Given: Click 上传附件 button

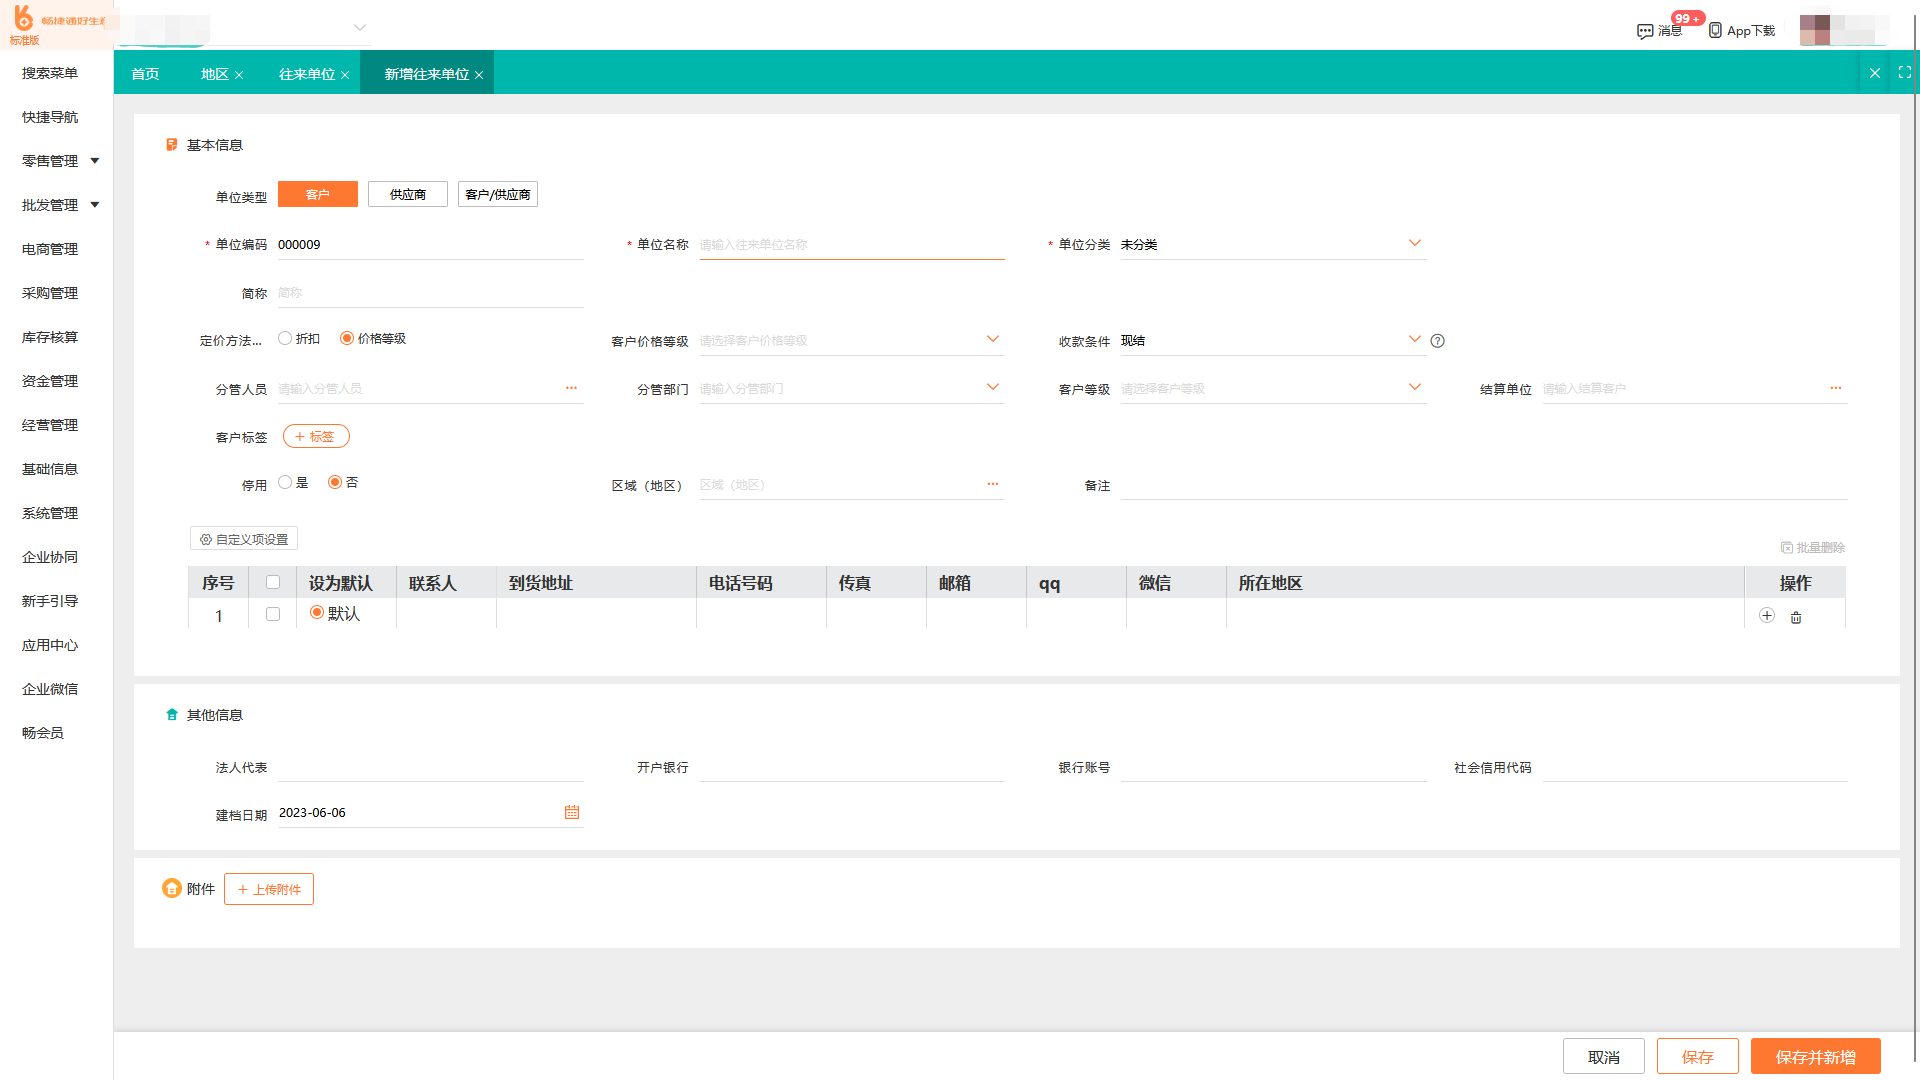Looking at the screenshot, I should (269, 889).
